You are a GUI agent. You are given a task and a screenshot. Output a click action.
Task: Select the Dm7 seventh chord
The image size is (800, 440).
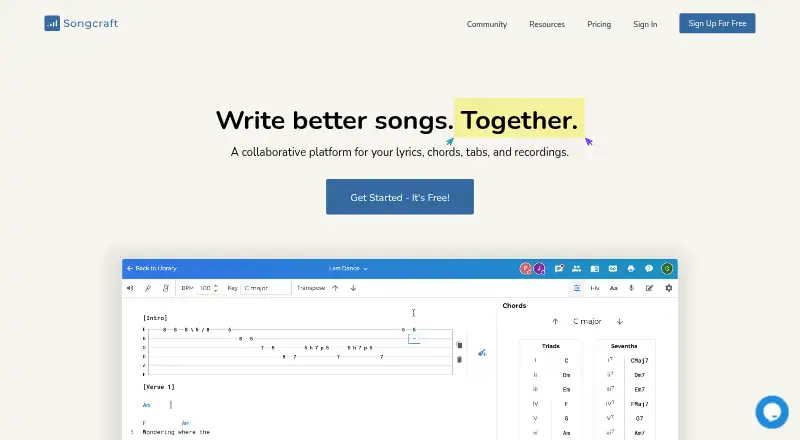click(x=639, y=375)
